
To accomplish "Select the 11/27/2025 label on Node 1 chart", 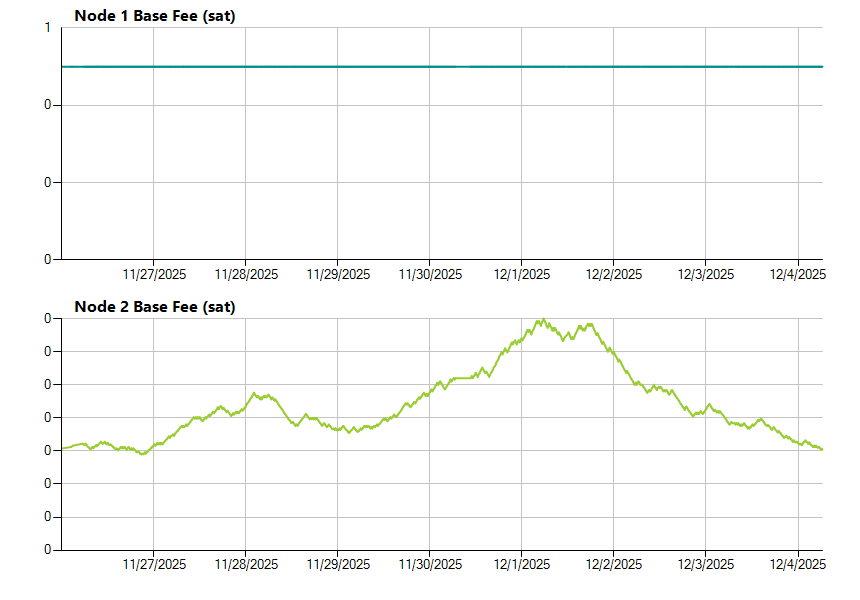I will (154, 274).
